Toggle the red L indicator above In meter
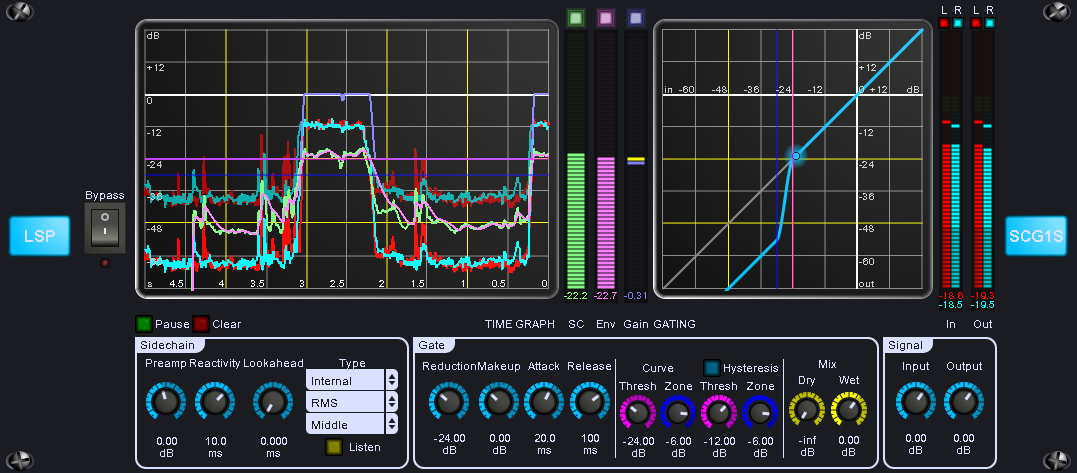Image resolution: width=1077 pixels, height=473 pixels. click(x=944, y=22)
